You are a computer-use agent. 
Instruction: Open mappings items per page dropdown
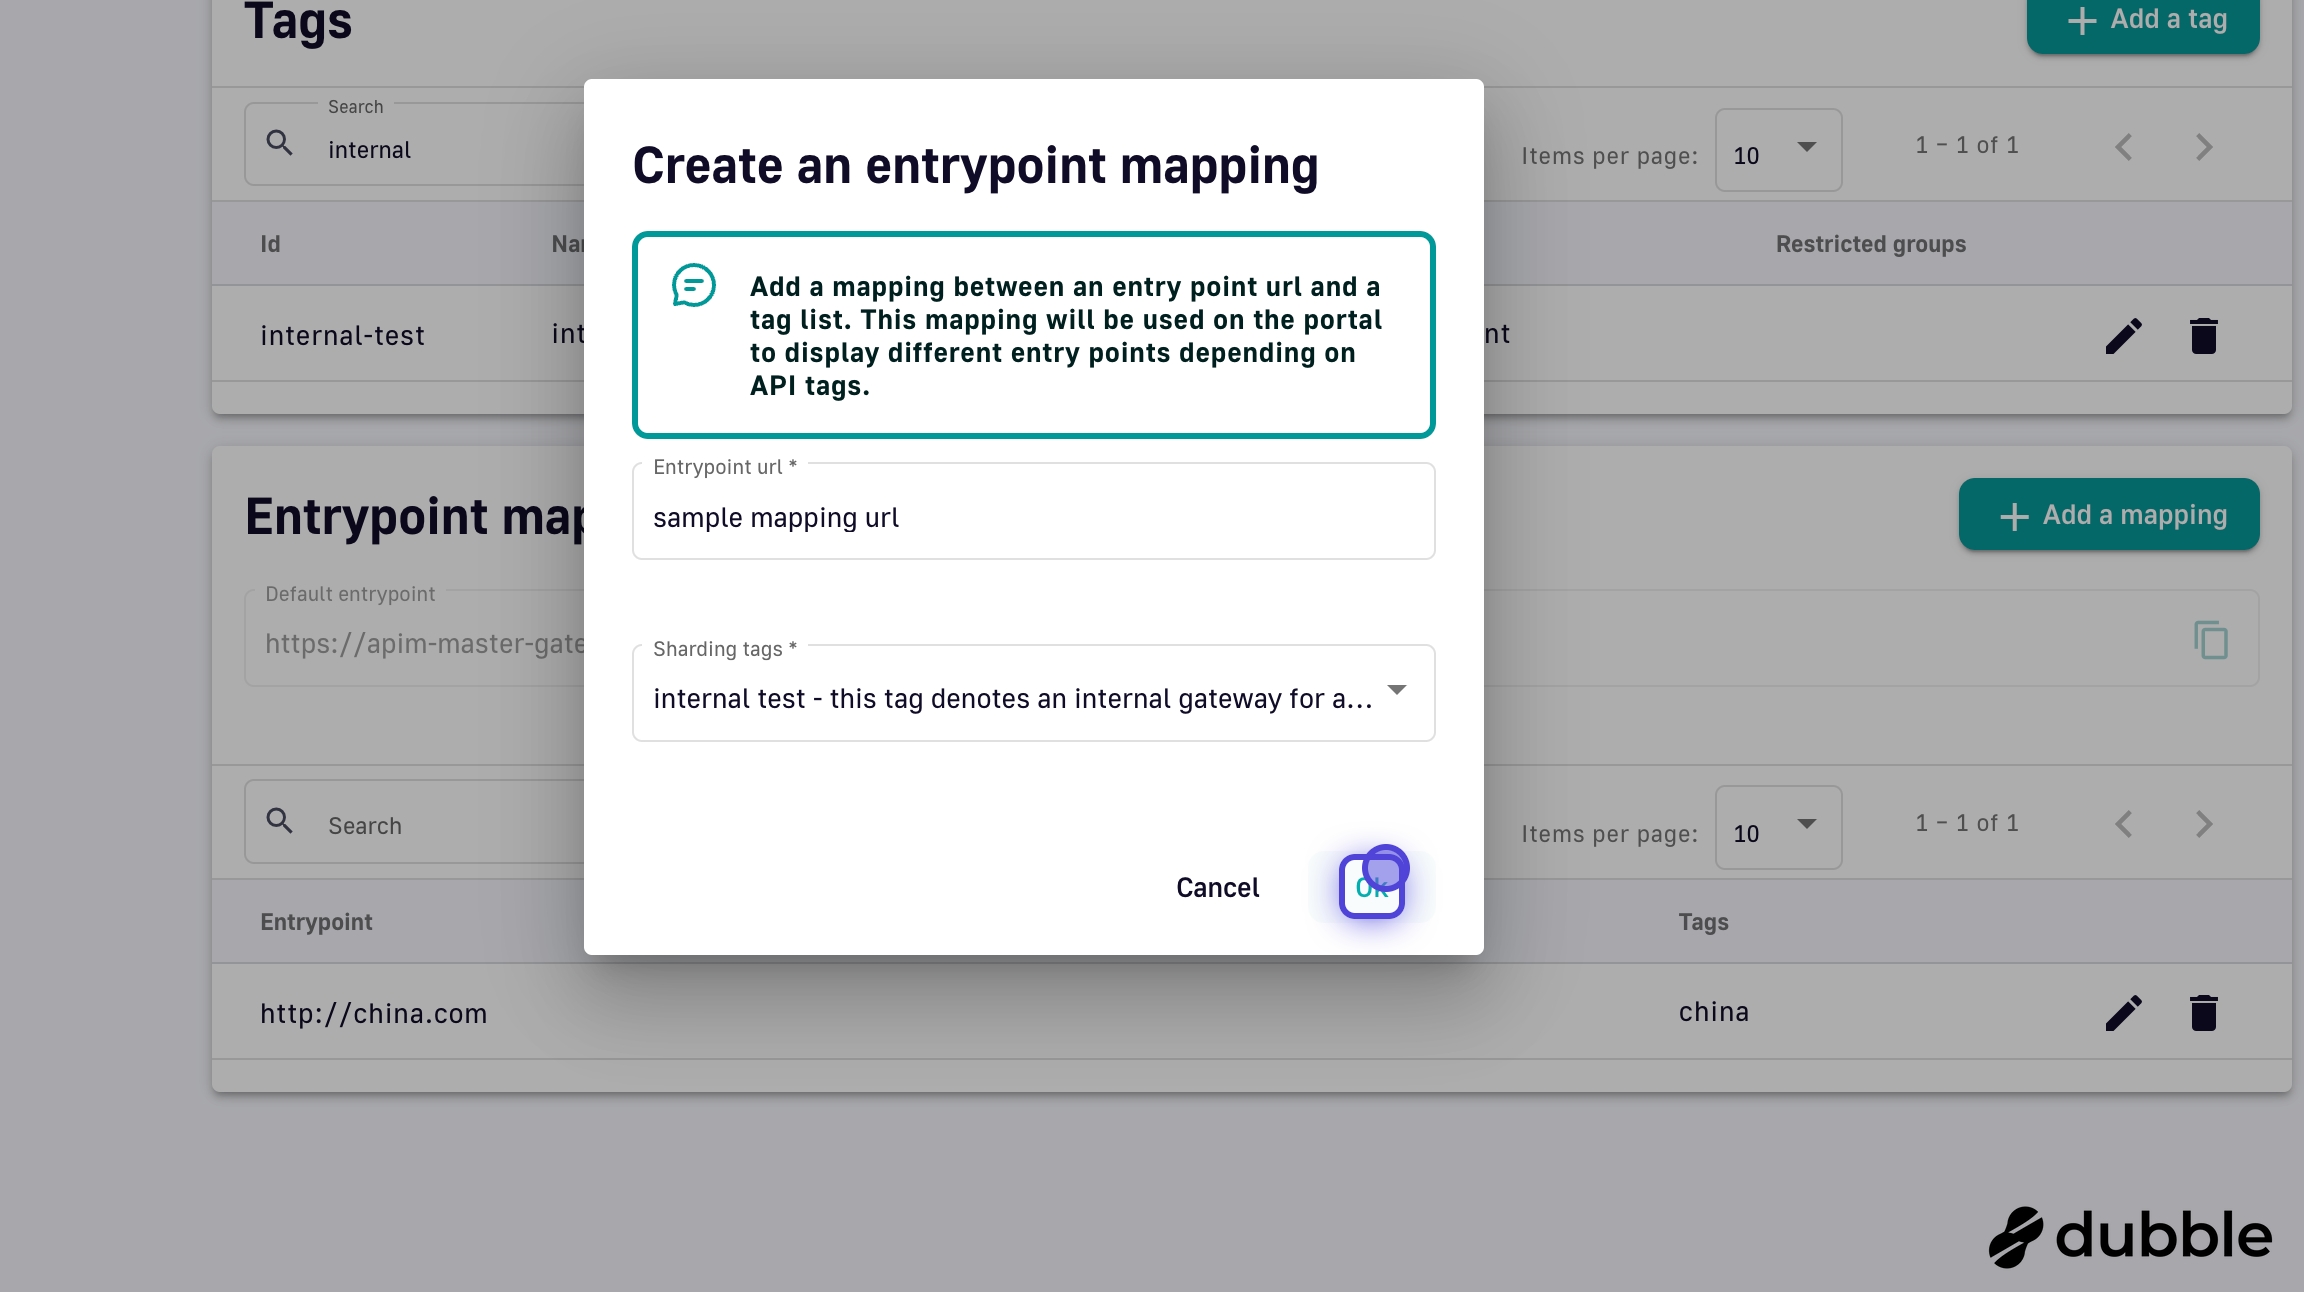[x=1777, y=828]
